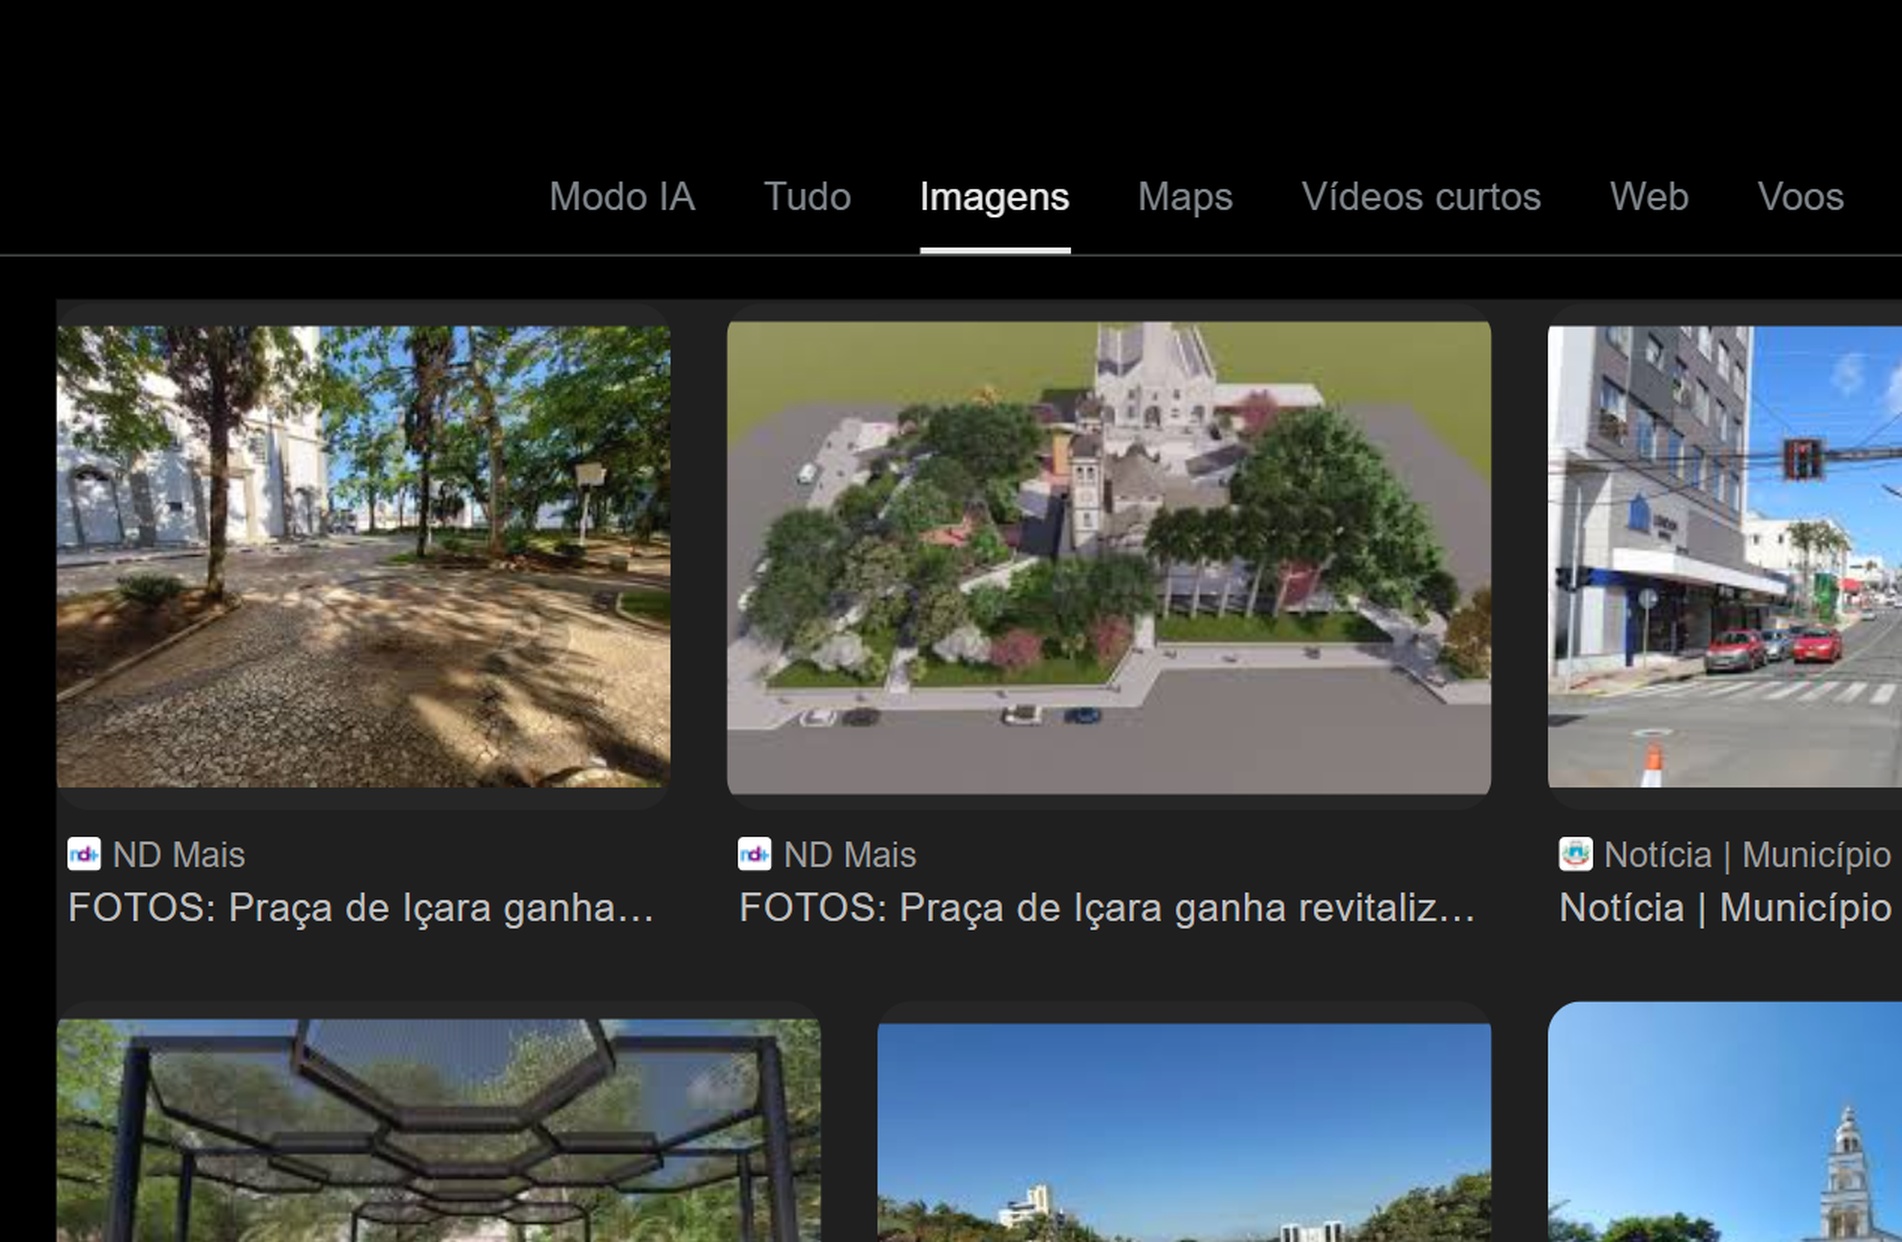This screenshot has height=1242, width=1902.
Task: Switch to the Modo IA tab
Action: [621, 197]
